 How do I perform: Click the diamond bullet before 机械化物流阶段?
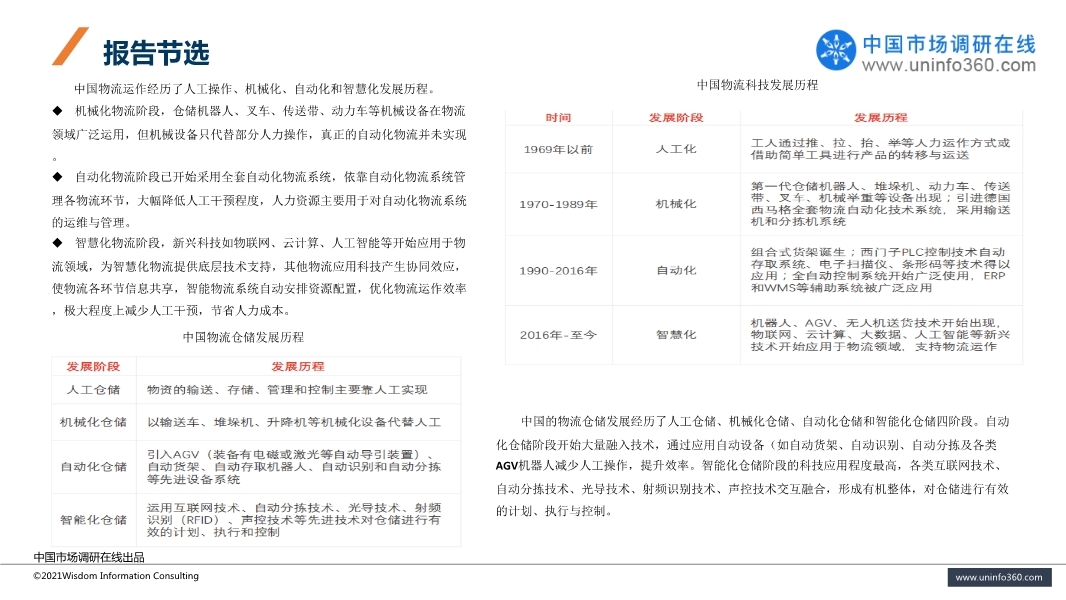click(x=57, y=110)
